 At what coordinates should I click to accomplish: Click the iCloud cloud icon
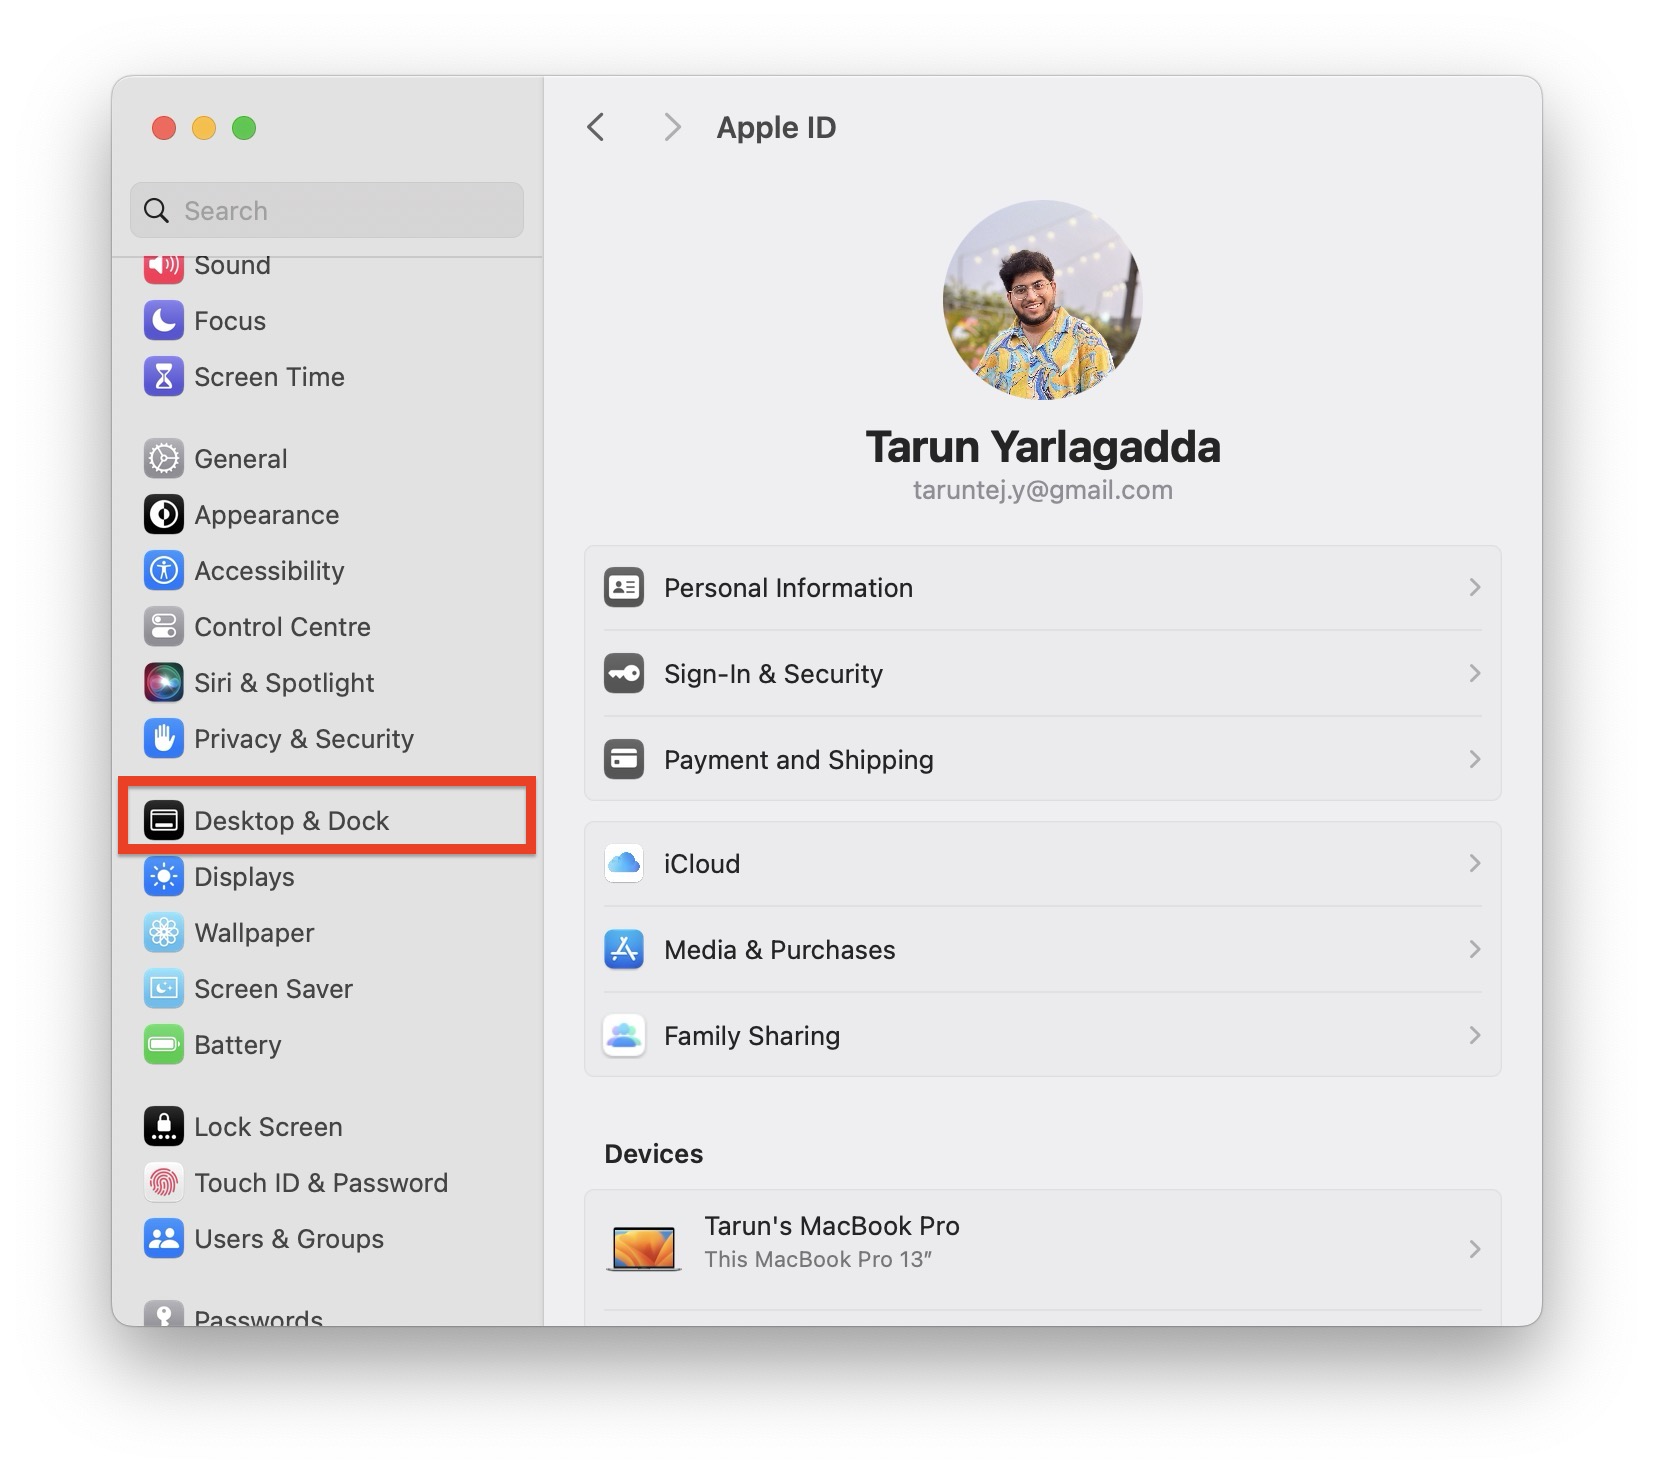pyautogui.click(x=624, y=863)
